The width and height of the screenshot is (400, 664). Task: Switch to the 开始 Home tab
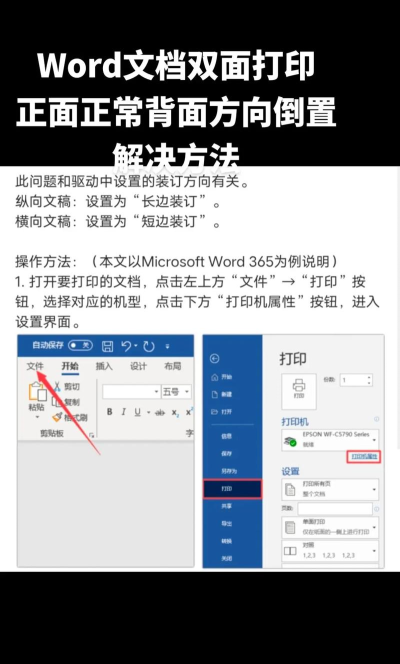click(x=70, y=366)
